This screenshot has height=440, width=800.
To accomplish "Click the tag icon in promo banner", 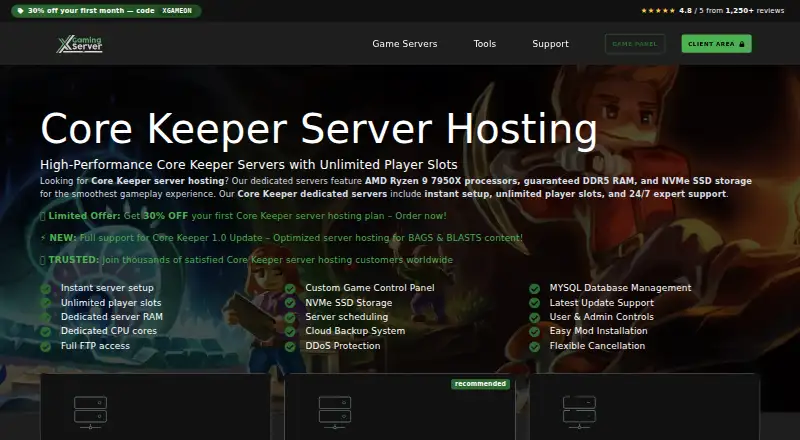I will pos(20,11).
